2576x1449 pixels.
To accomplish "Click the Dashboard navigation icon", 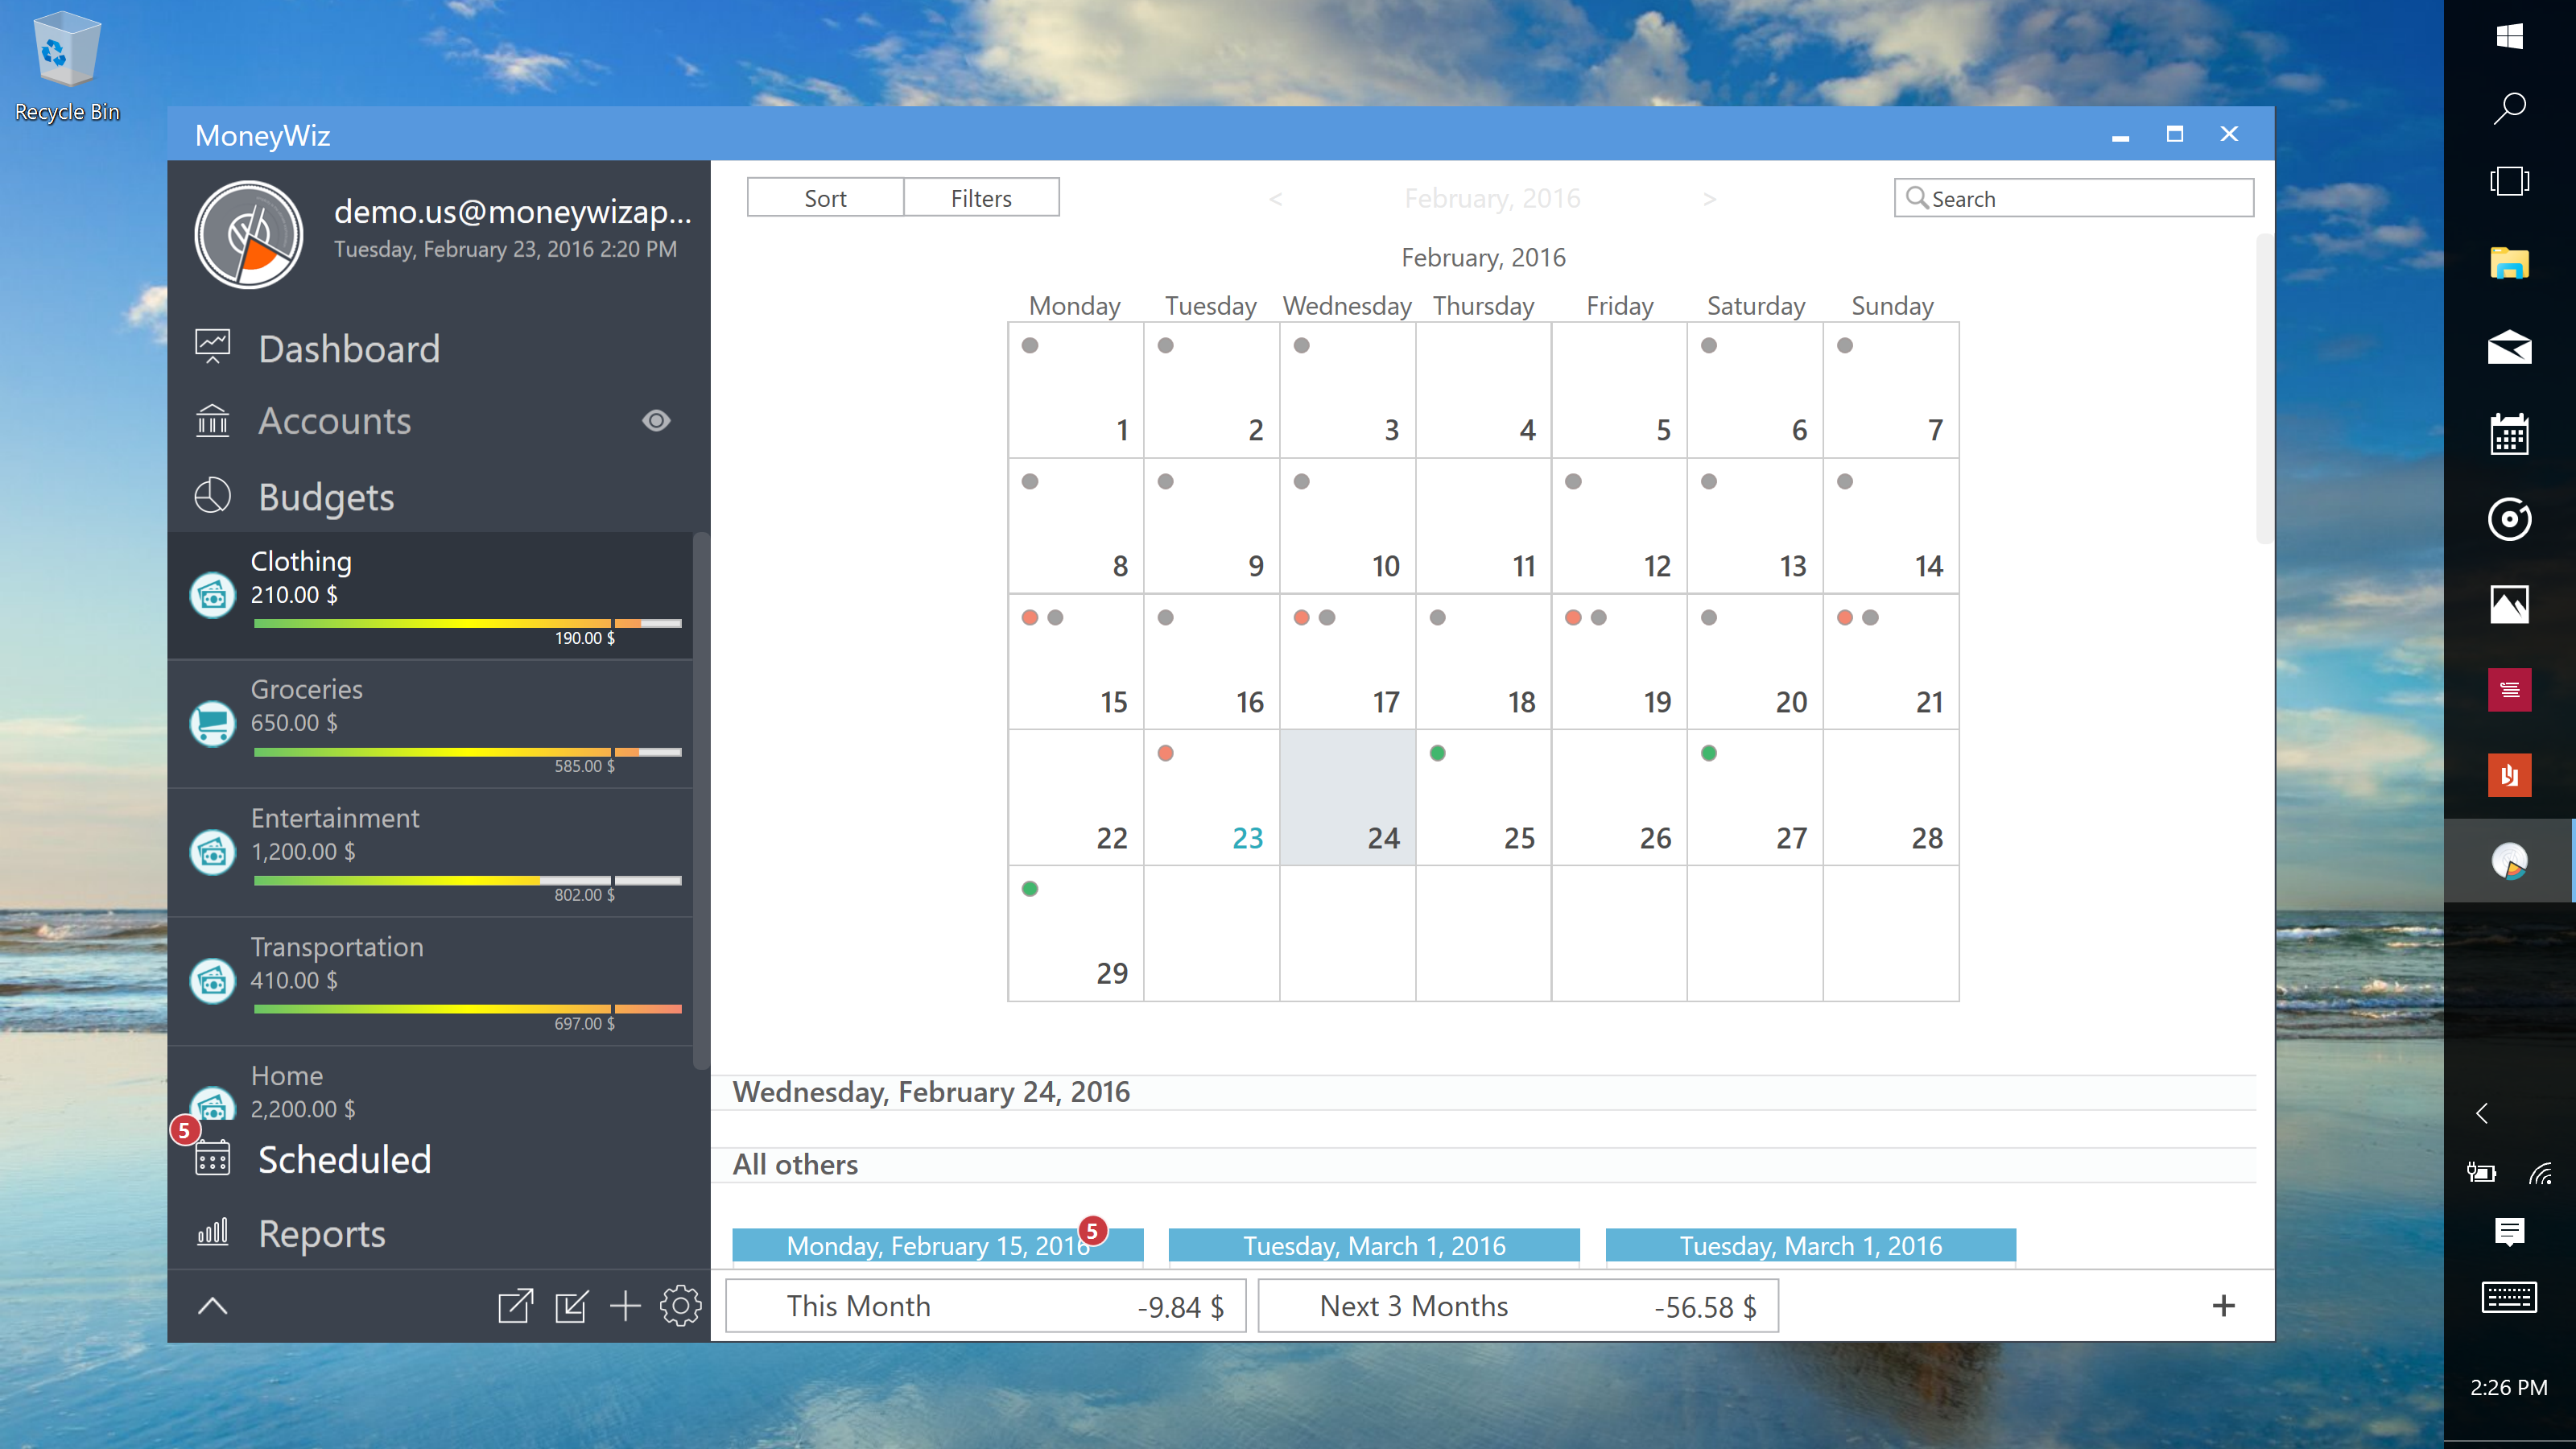I will (213, 347).
